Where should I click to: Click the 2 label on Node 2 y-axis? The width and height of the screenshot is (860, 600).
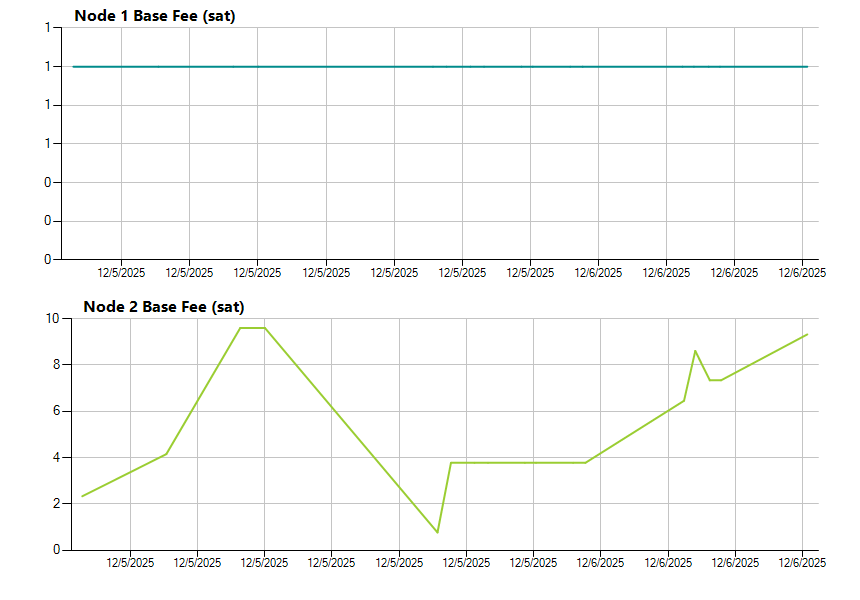56,504
